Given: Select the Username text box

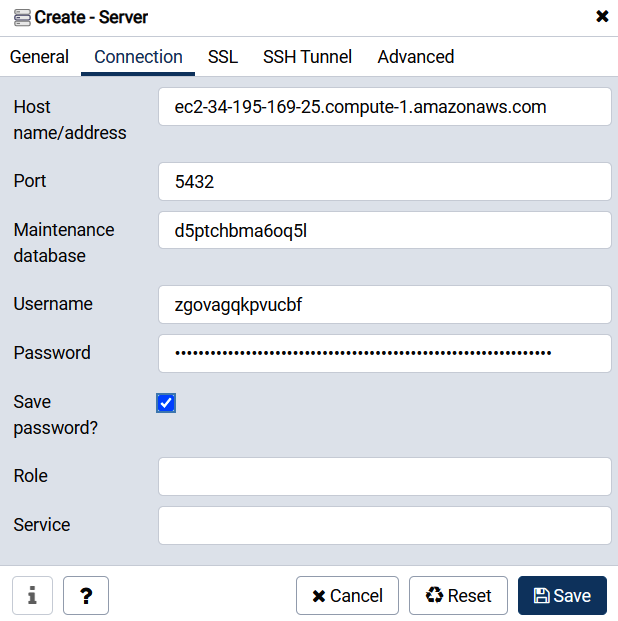Looking at the screenshot, I should click(384, 305).
